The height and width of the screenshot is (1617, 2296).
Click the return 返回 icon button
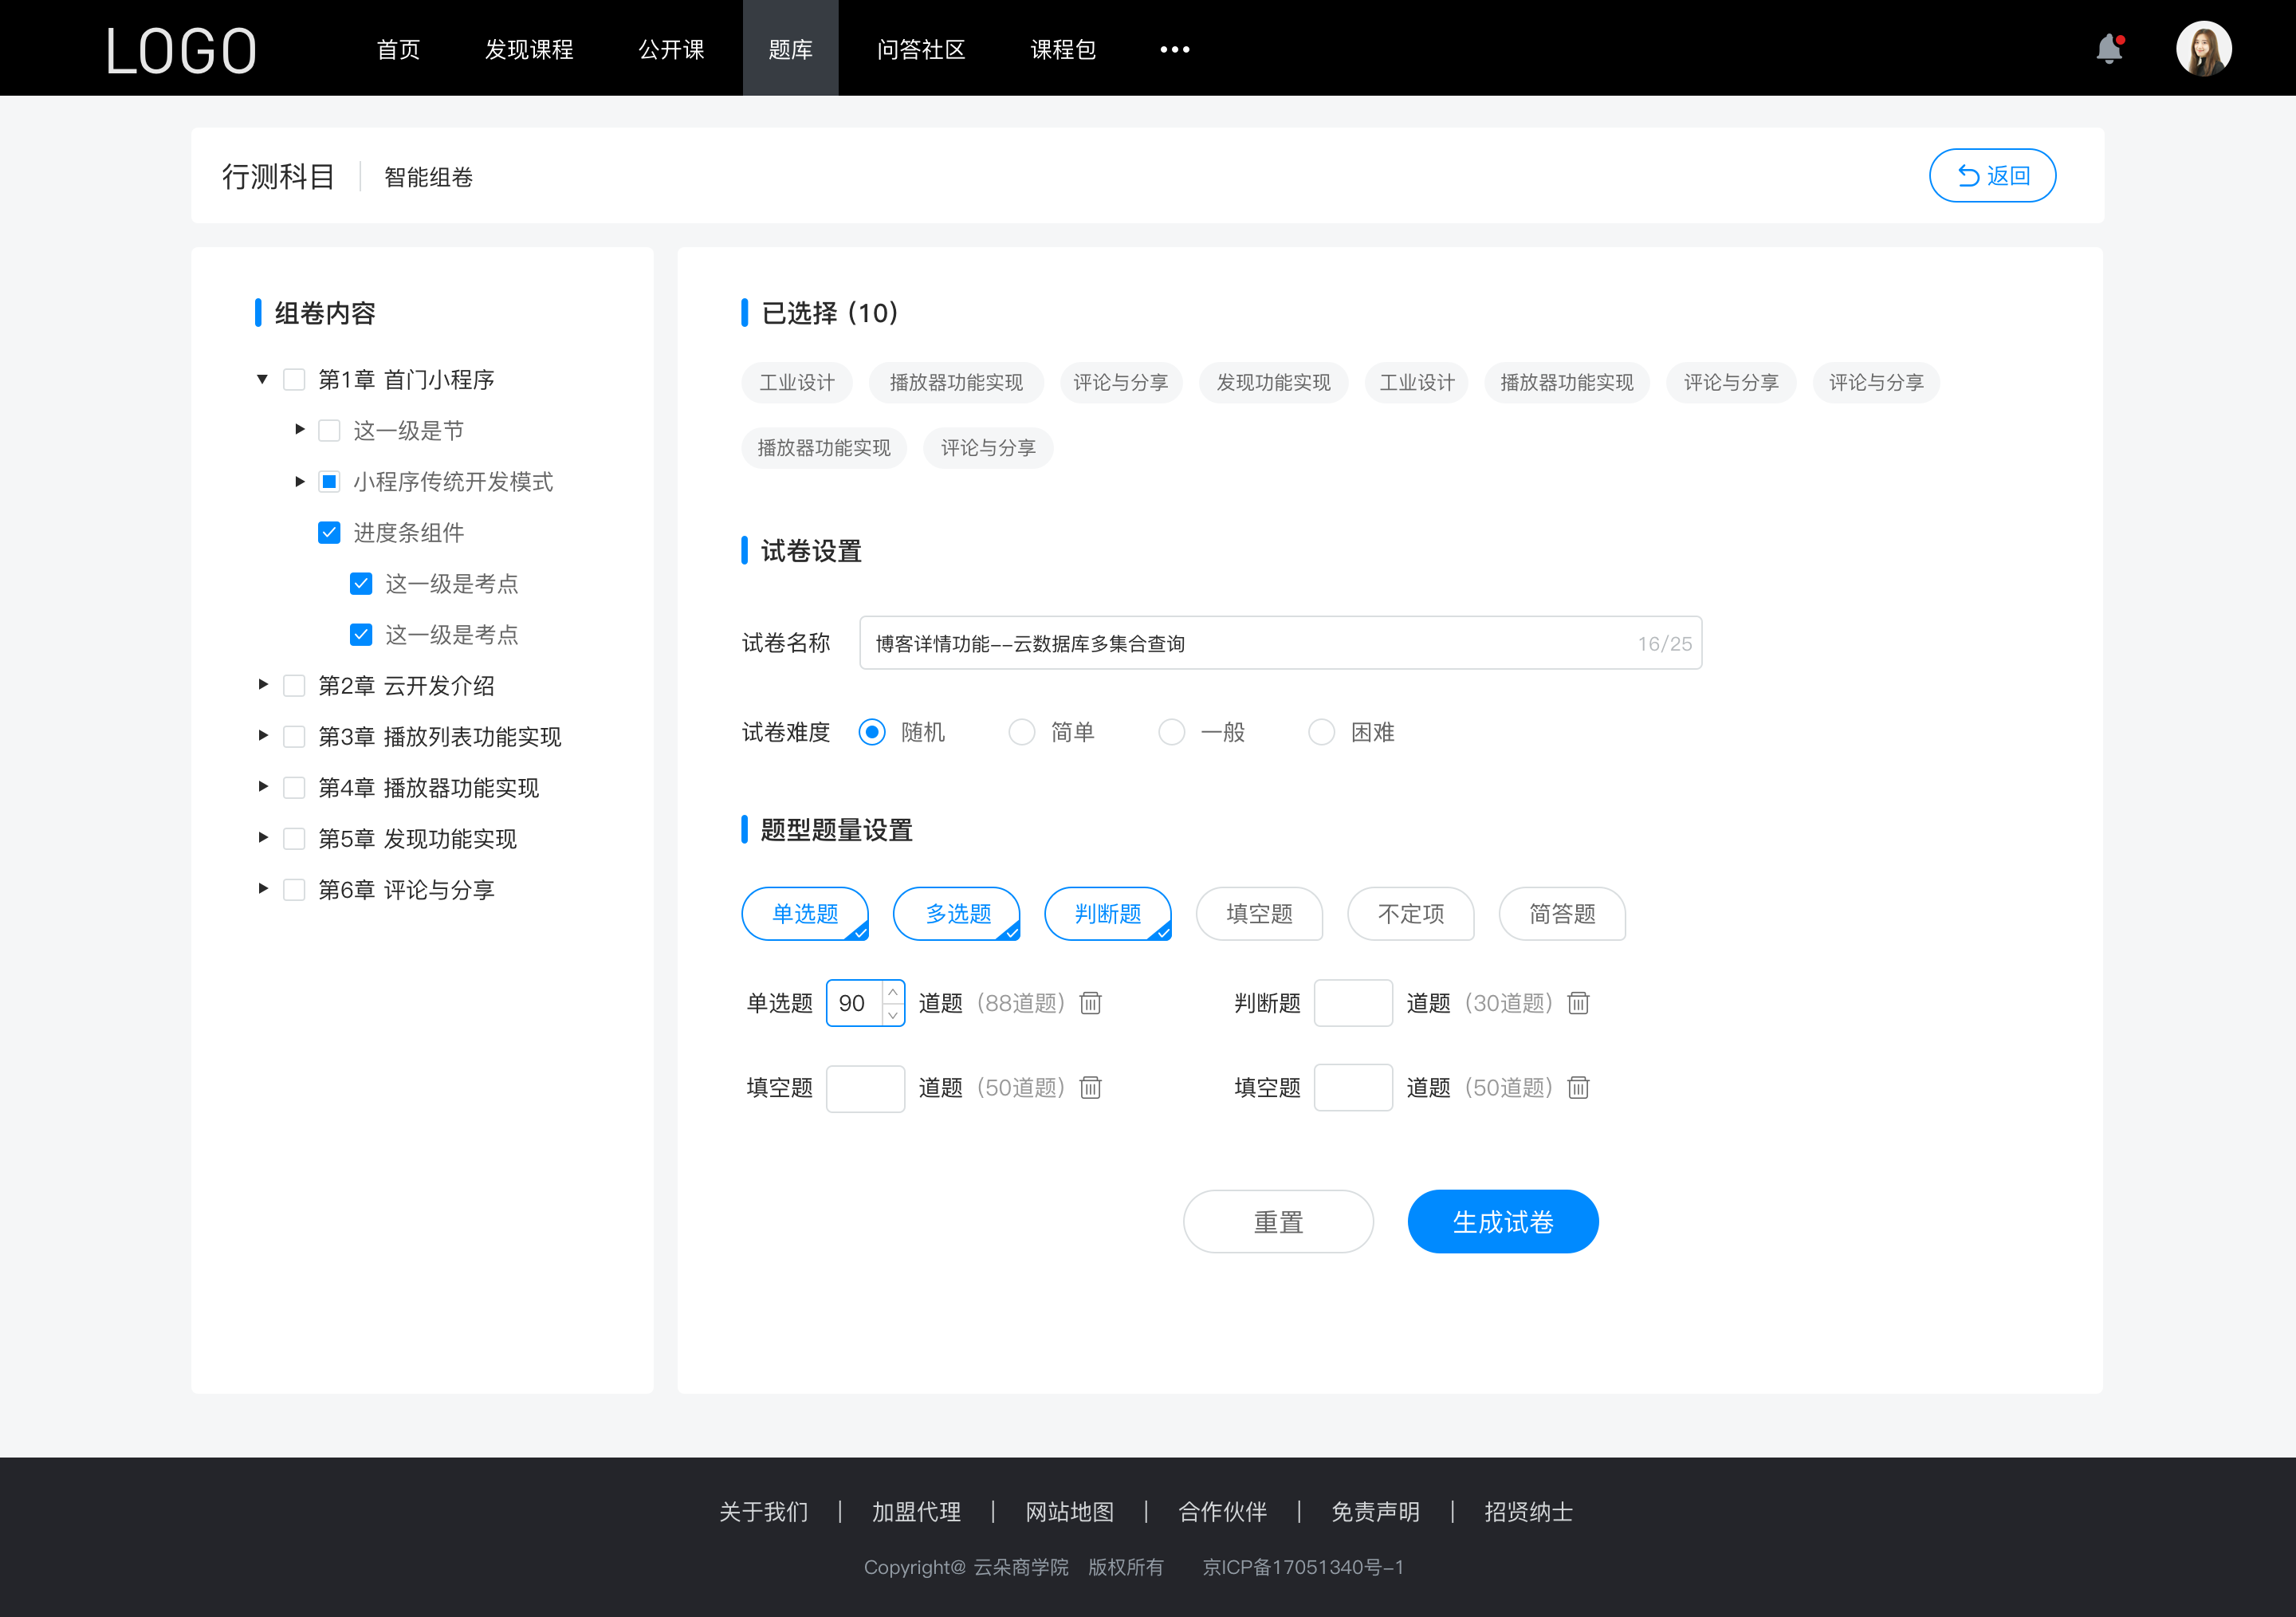point(1995,173)
